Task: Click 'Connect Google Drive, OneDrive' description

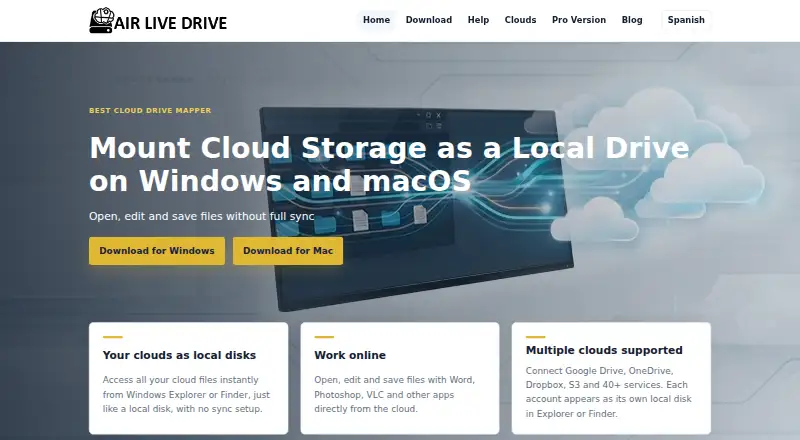Action: click(609, 392)
